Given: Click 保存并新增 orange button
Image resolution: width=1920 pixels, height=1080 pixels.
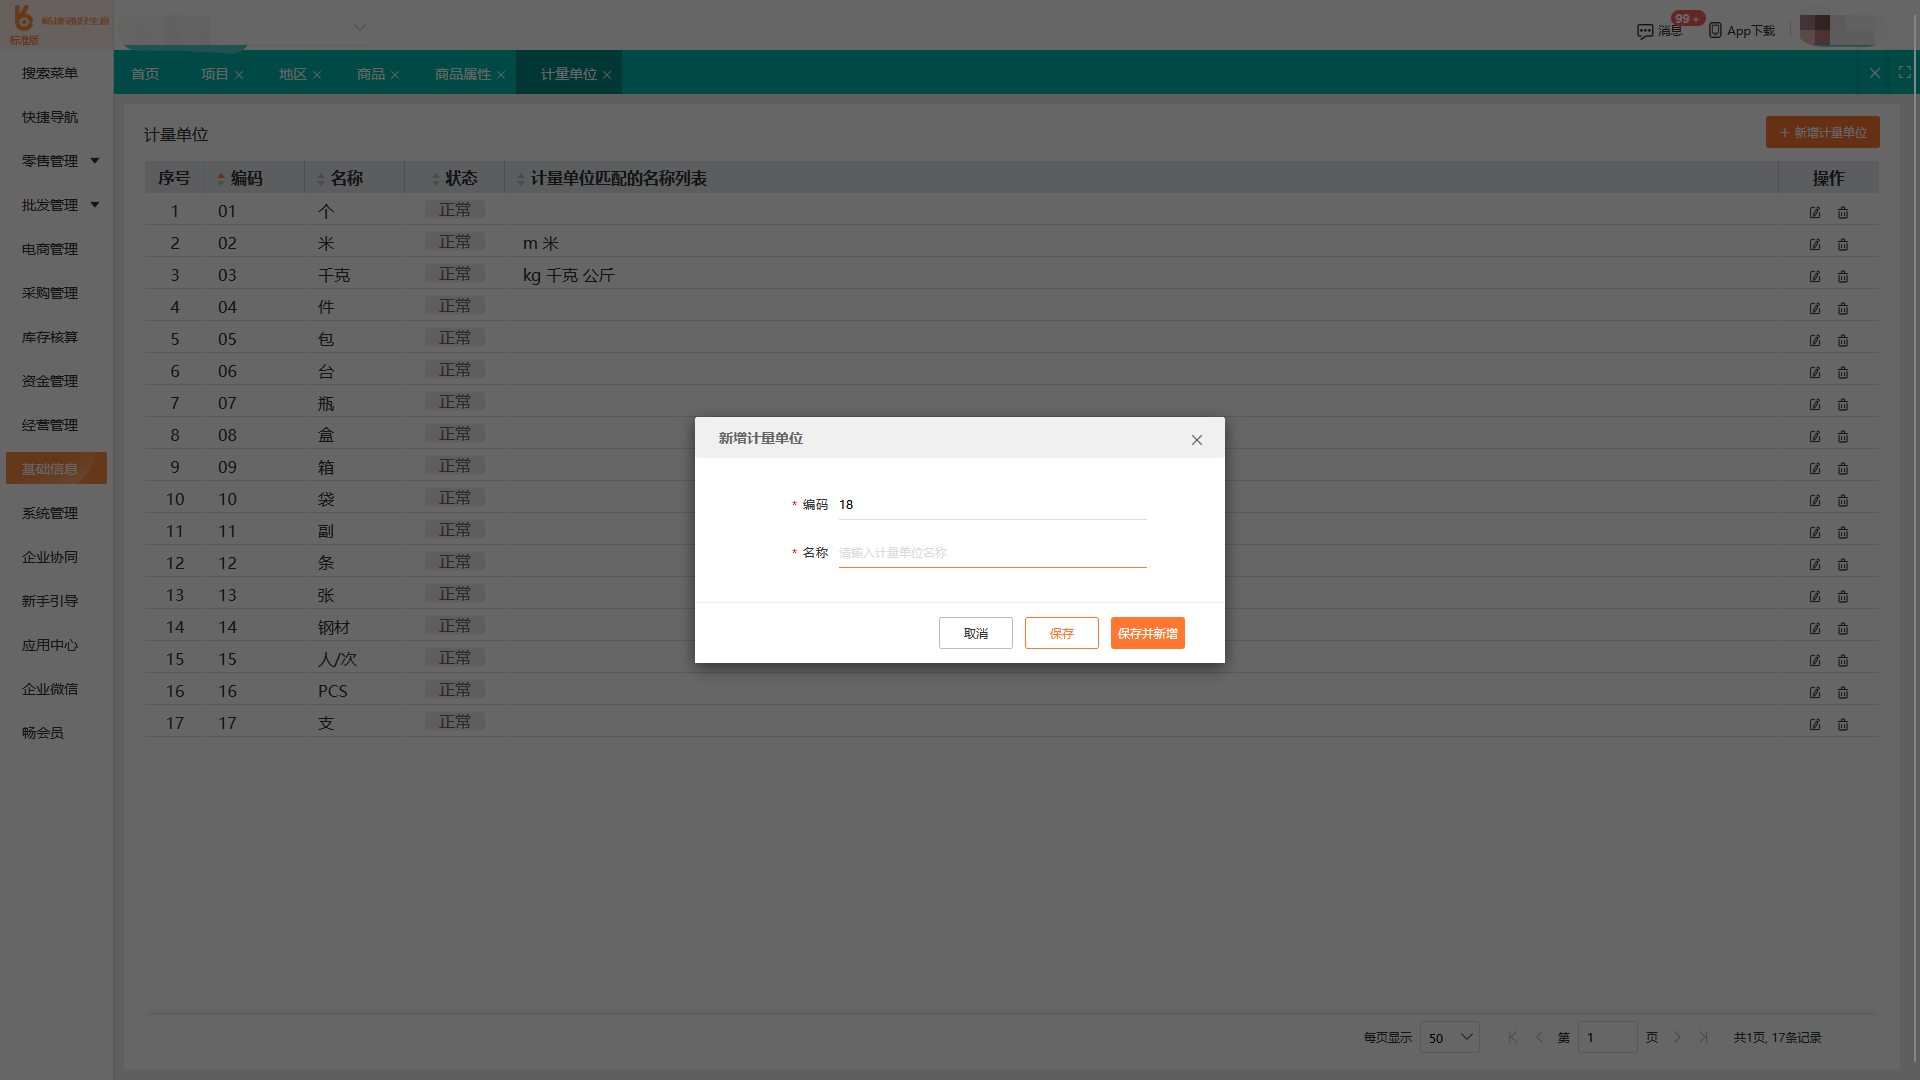Looking at the screenshot, I should click(x=1146, y=633).
